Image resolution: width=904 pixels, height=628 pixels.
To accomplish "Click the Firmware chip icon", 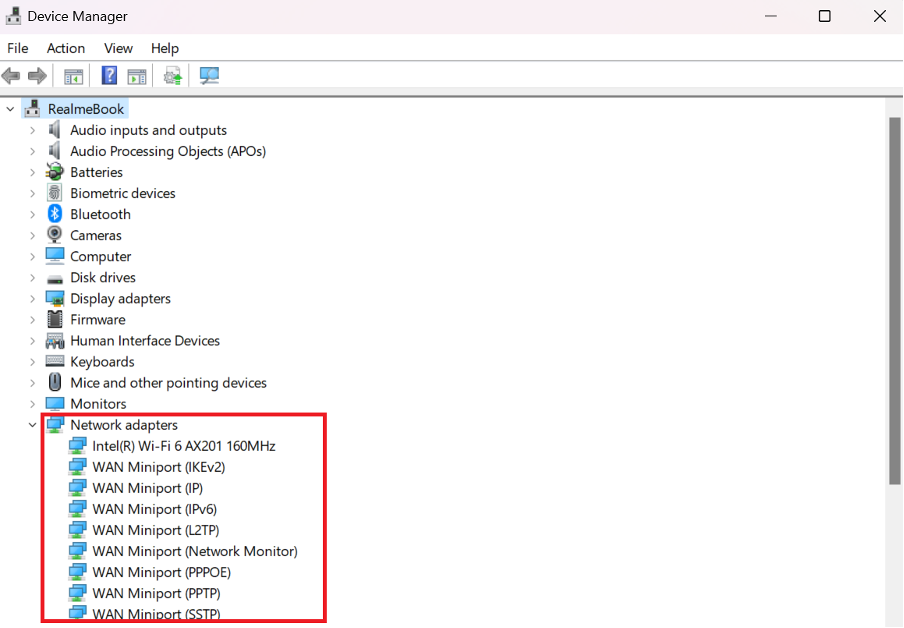I will click(55, 319).
